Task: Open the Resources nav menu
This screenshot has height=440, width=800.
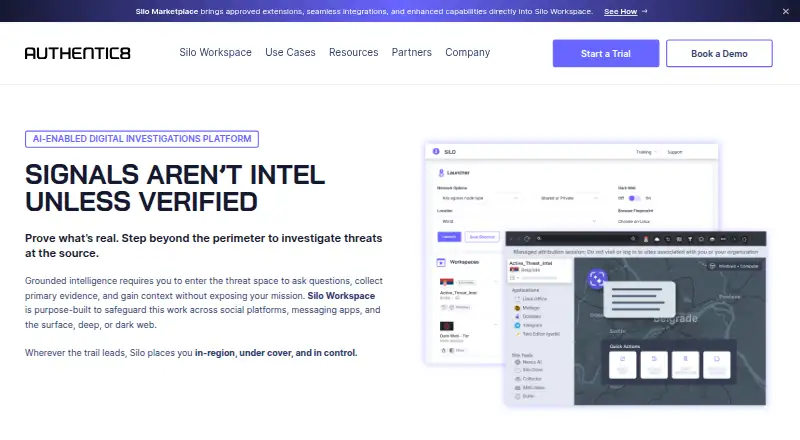Action: tap(354, 53)
